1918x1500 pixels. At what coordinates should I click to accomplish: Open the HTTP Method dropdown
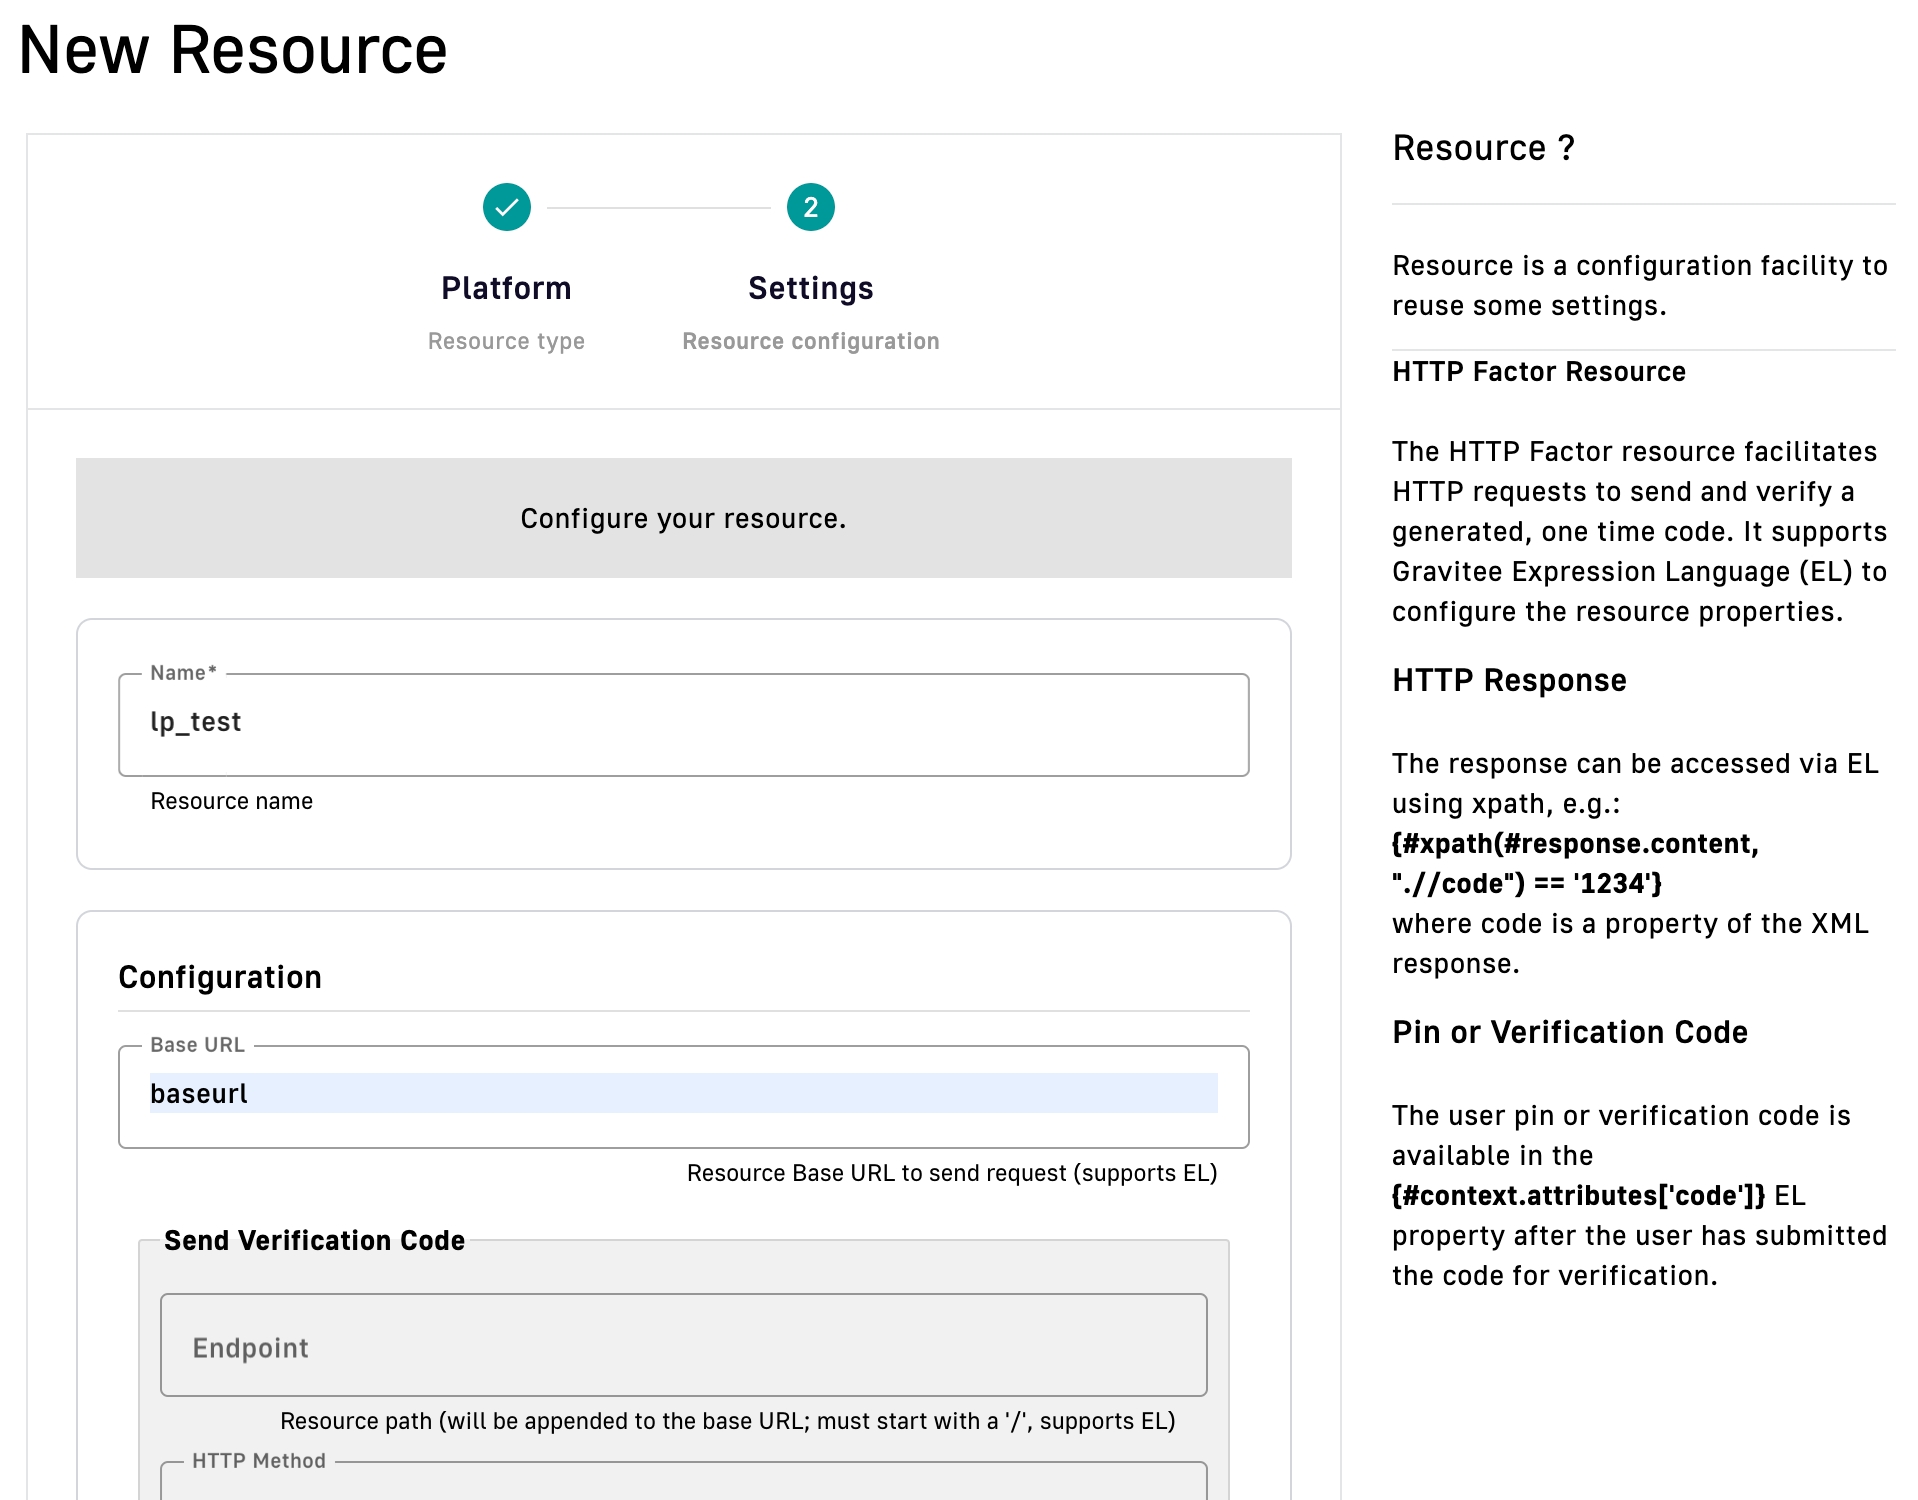[x=683, y=1483]
